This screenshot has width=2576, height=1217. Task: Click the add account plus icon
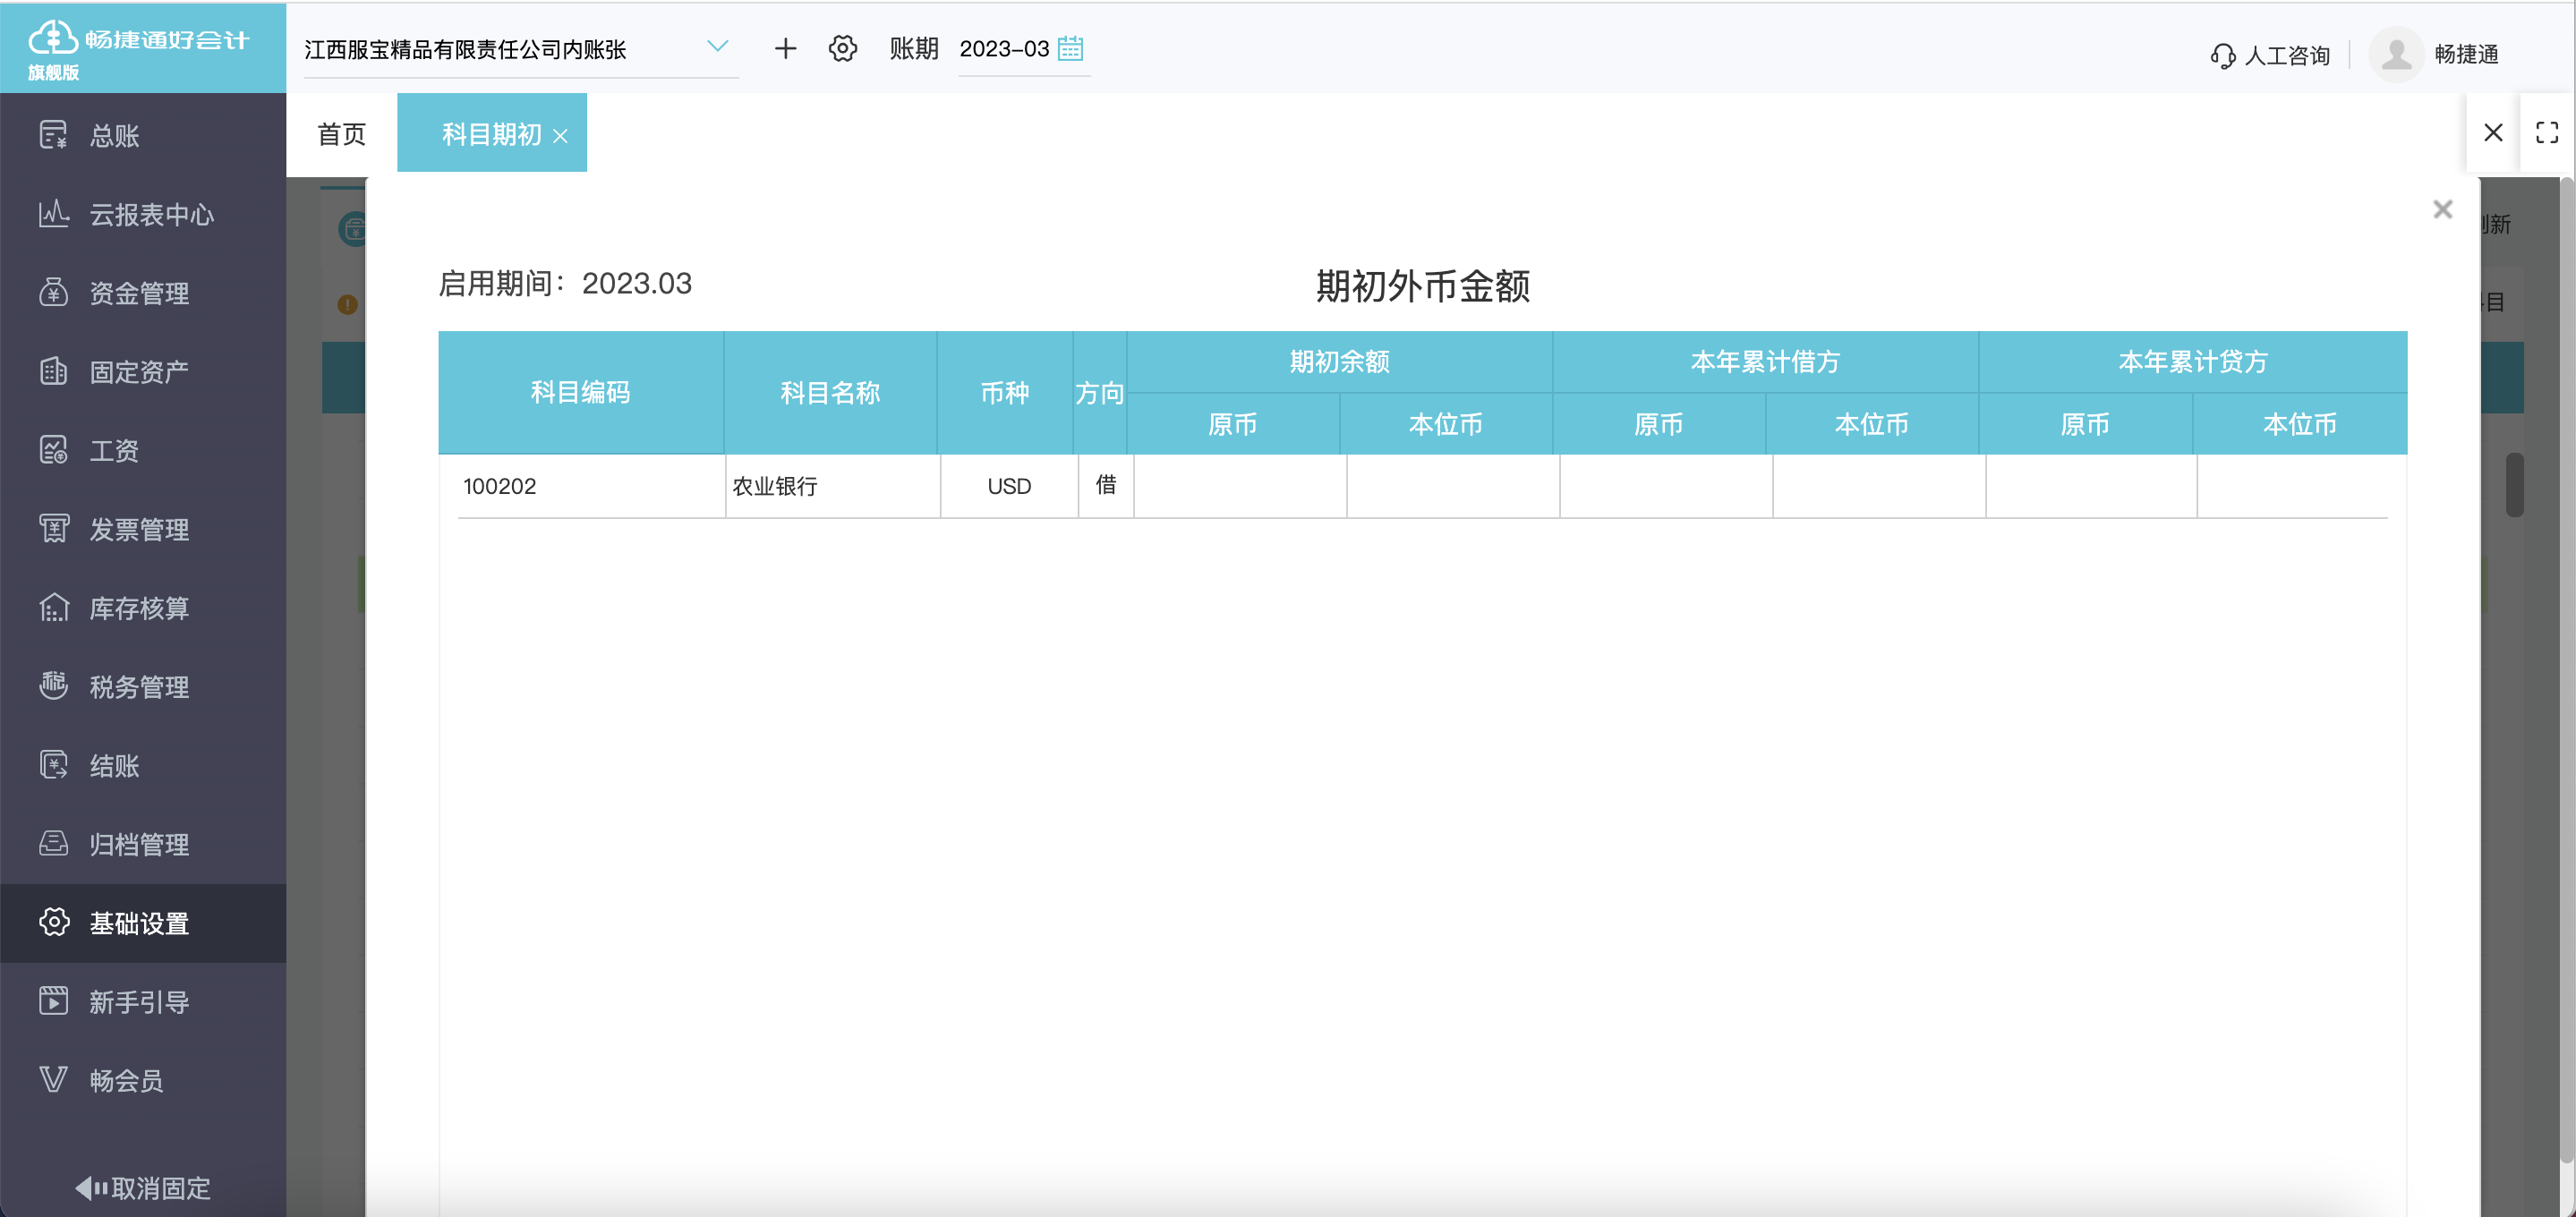pyautogui.click(x=782, y=47)
